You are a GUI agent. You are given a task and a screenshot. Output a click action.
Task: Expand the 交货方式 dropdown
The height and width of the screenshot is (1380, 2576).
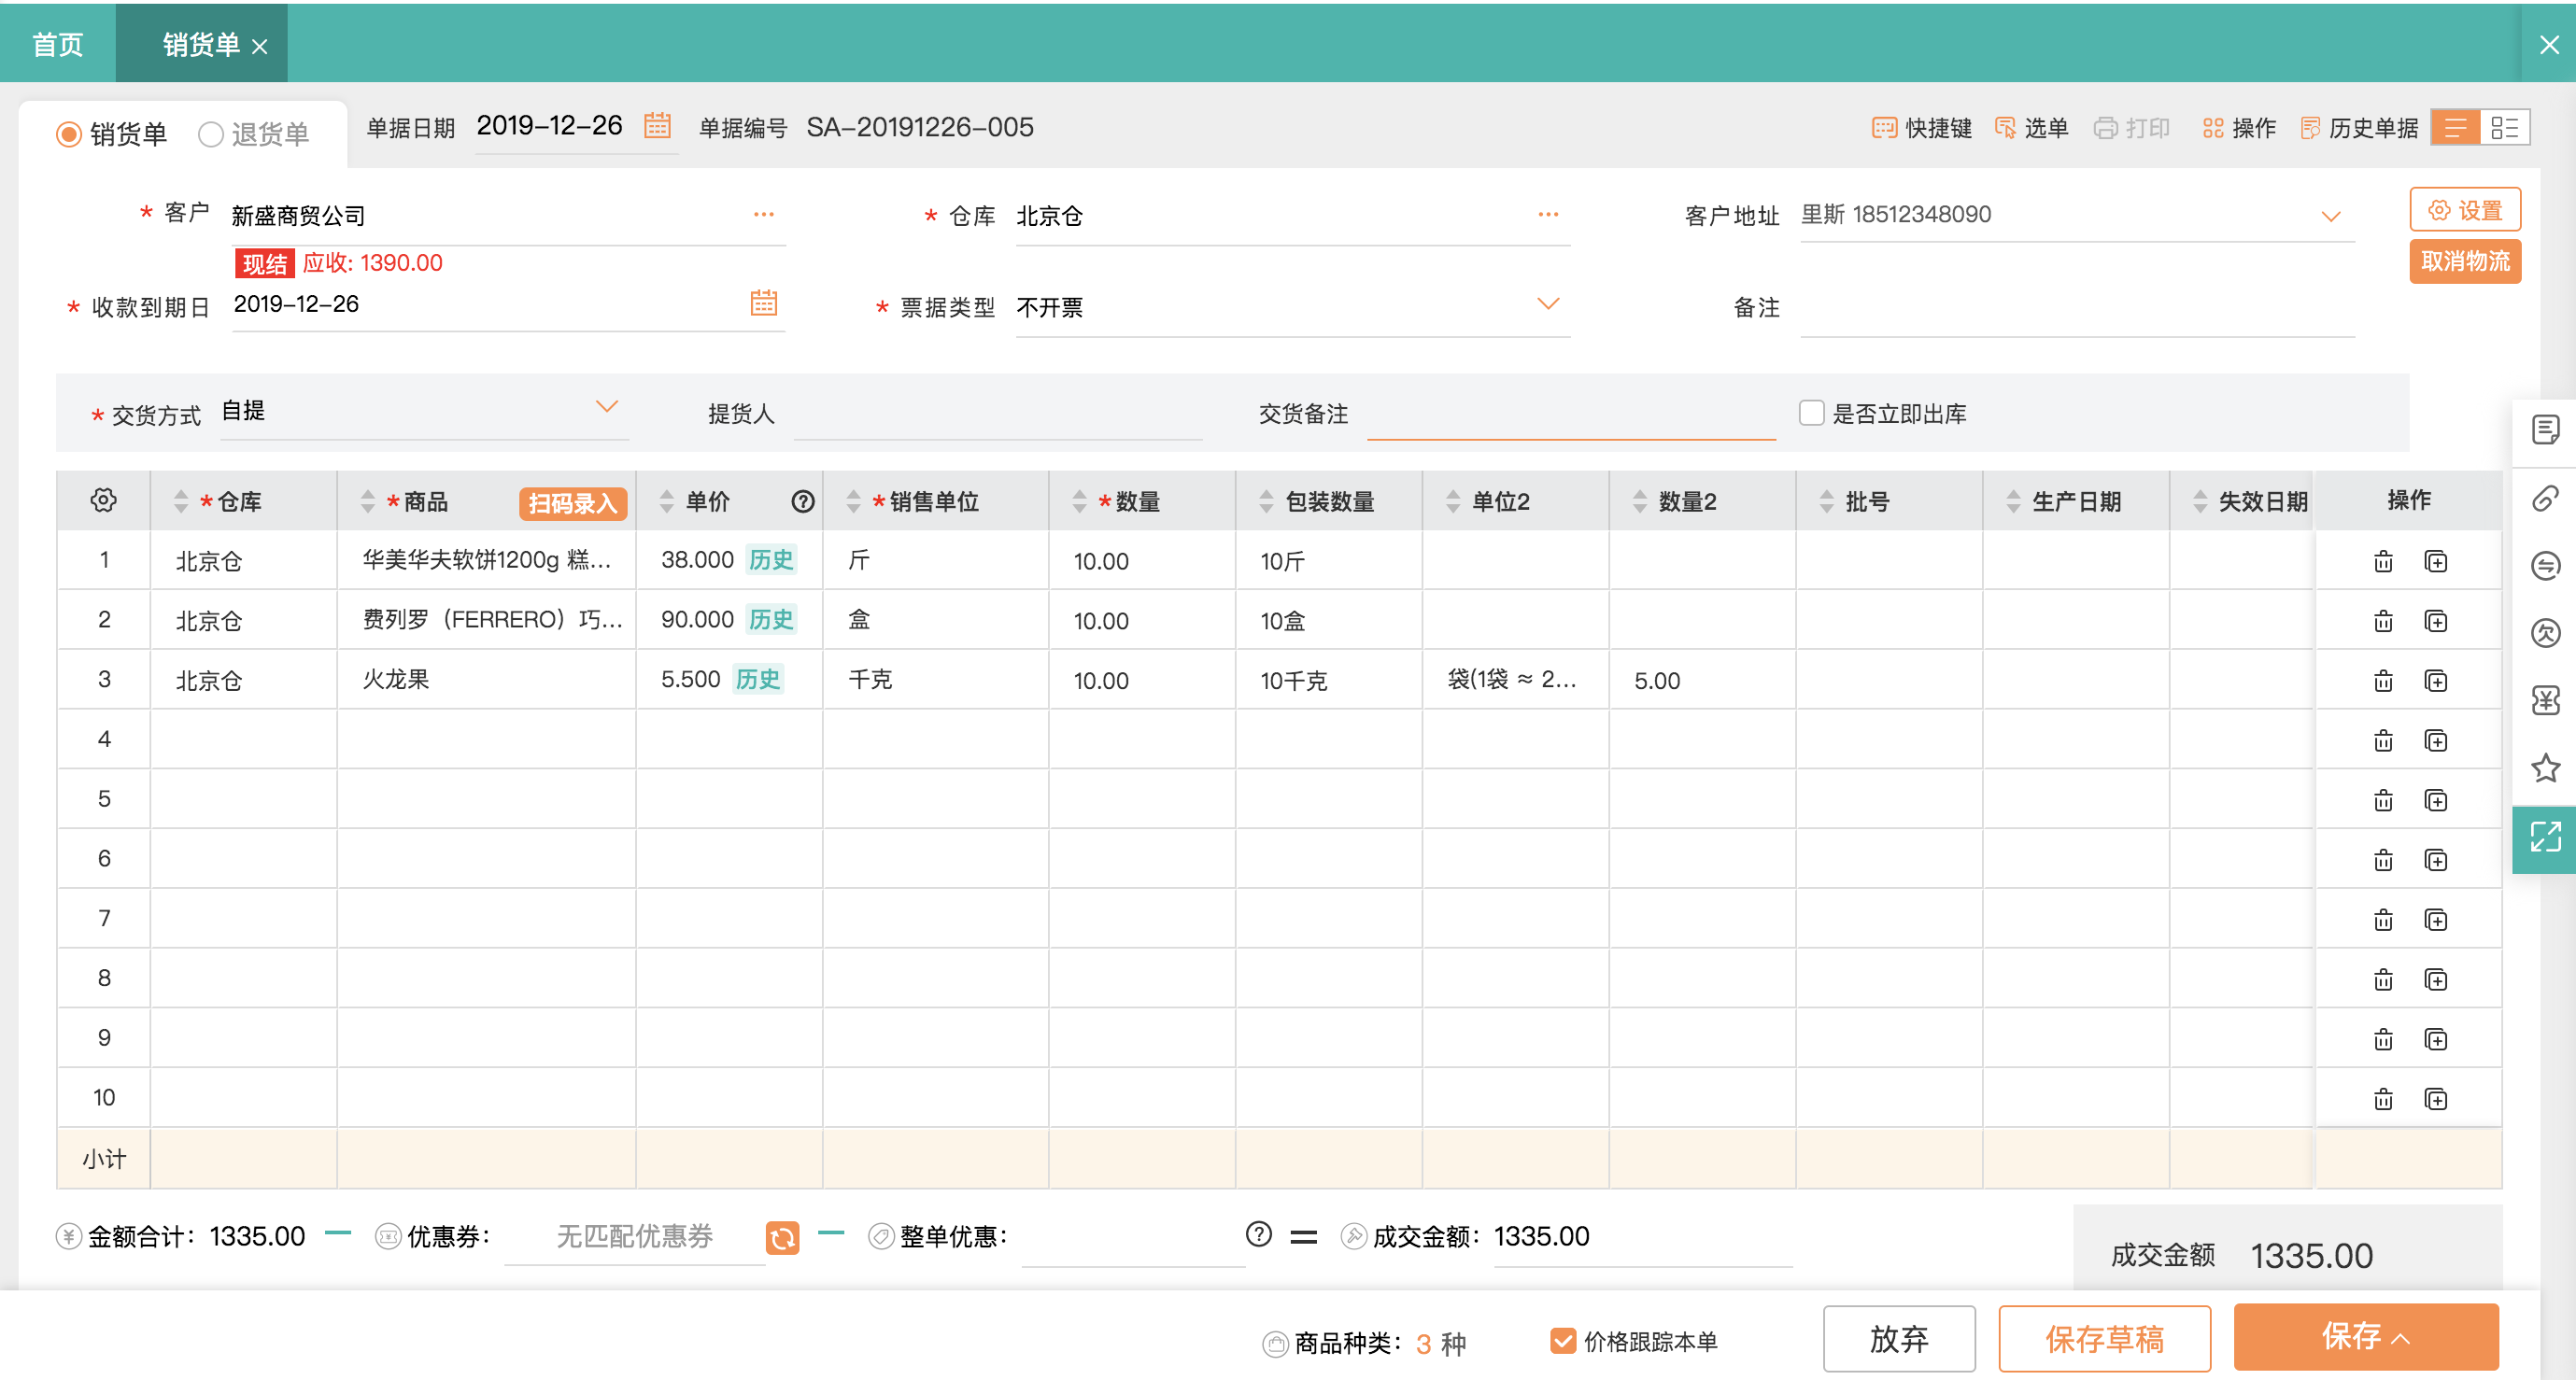(x=610, y=413)
